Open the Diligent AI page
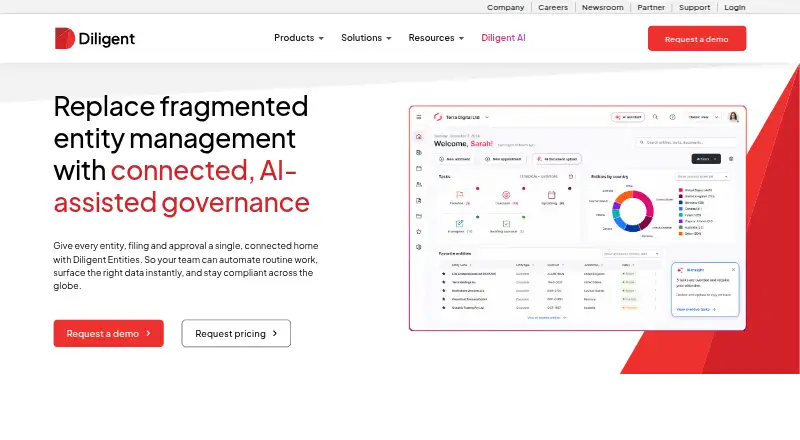Screen dimensions: 800x440 (503, 38)
